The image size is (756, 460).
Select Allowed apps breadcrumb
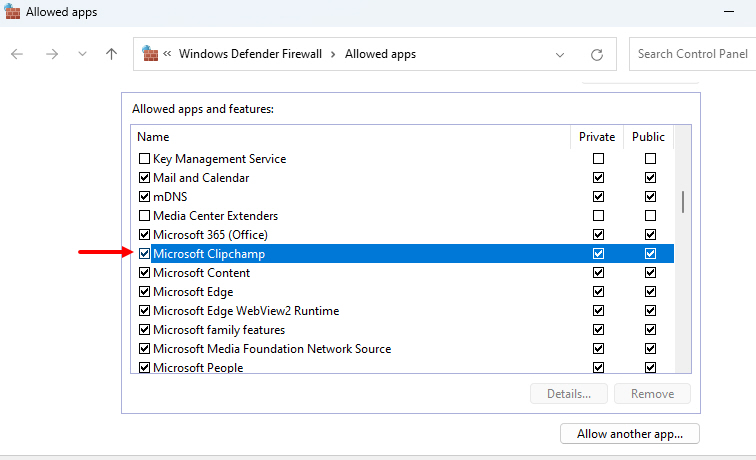pos(380,54)
